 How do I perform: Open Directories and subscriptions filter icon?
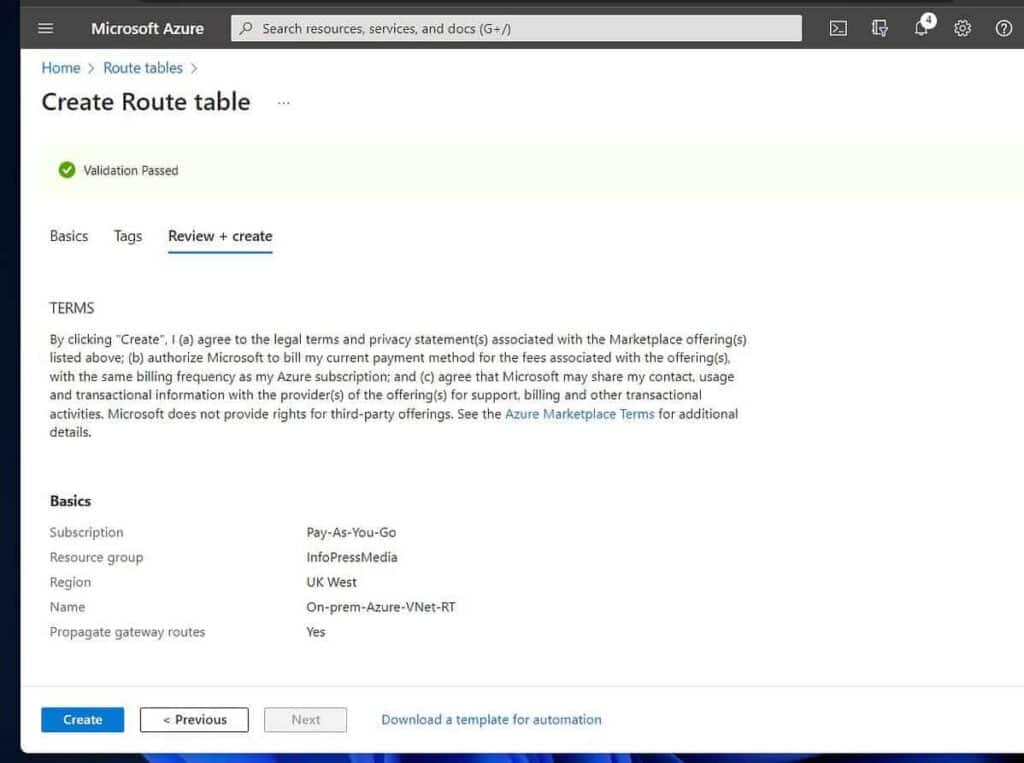880,28
